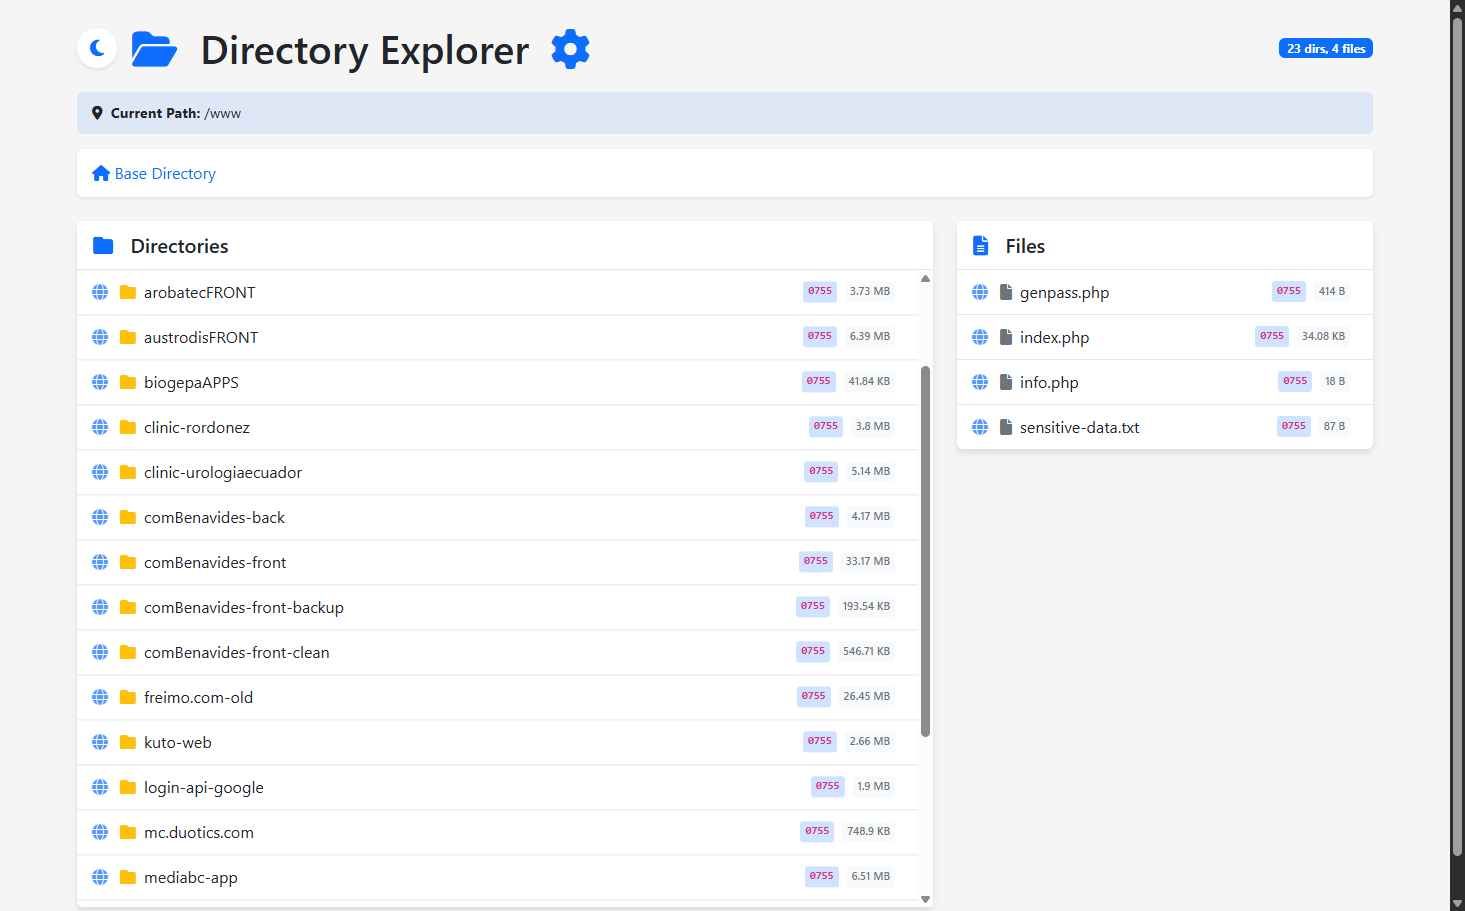Click the scroll down arrow of directories list

tap(925, 899)
